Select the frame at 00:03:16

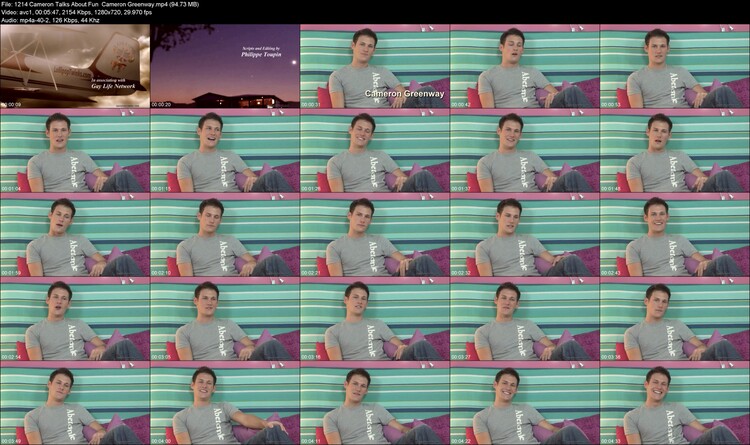pyautogui.click(x=375, y=319)
